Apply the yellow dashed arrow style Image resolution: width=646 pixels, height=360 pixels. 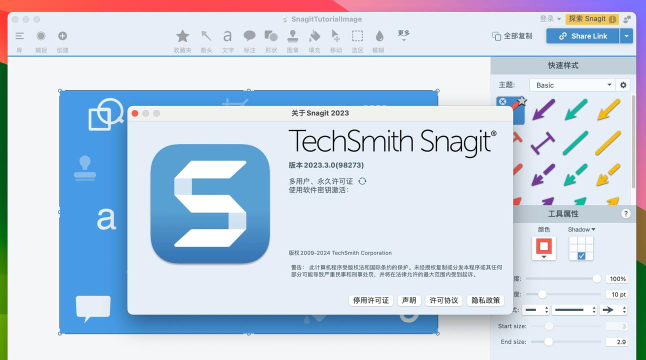pyautogui.click(x=608, y=175)
